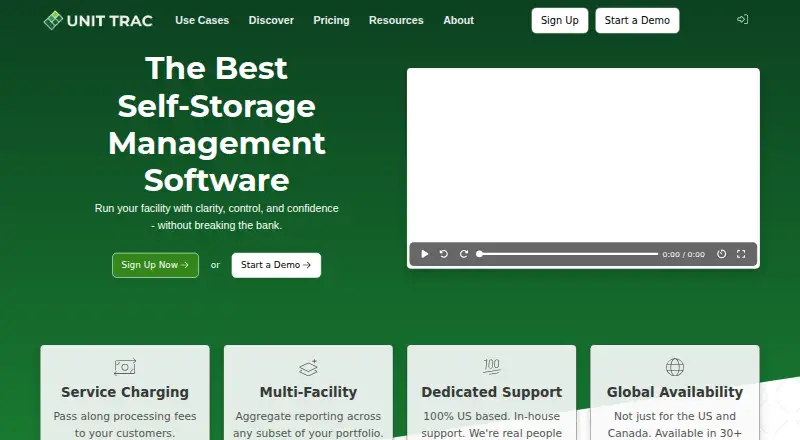Click the Dedicated Support heading

click(491, 392)
